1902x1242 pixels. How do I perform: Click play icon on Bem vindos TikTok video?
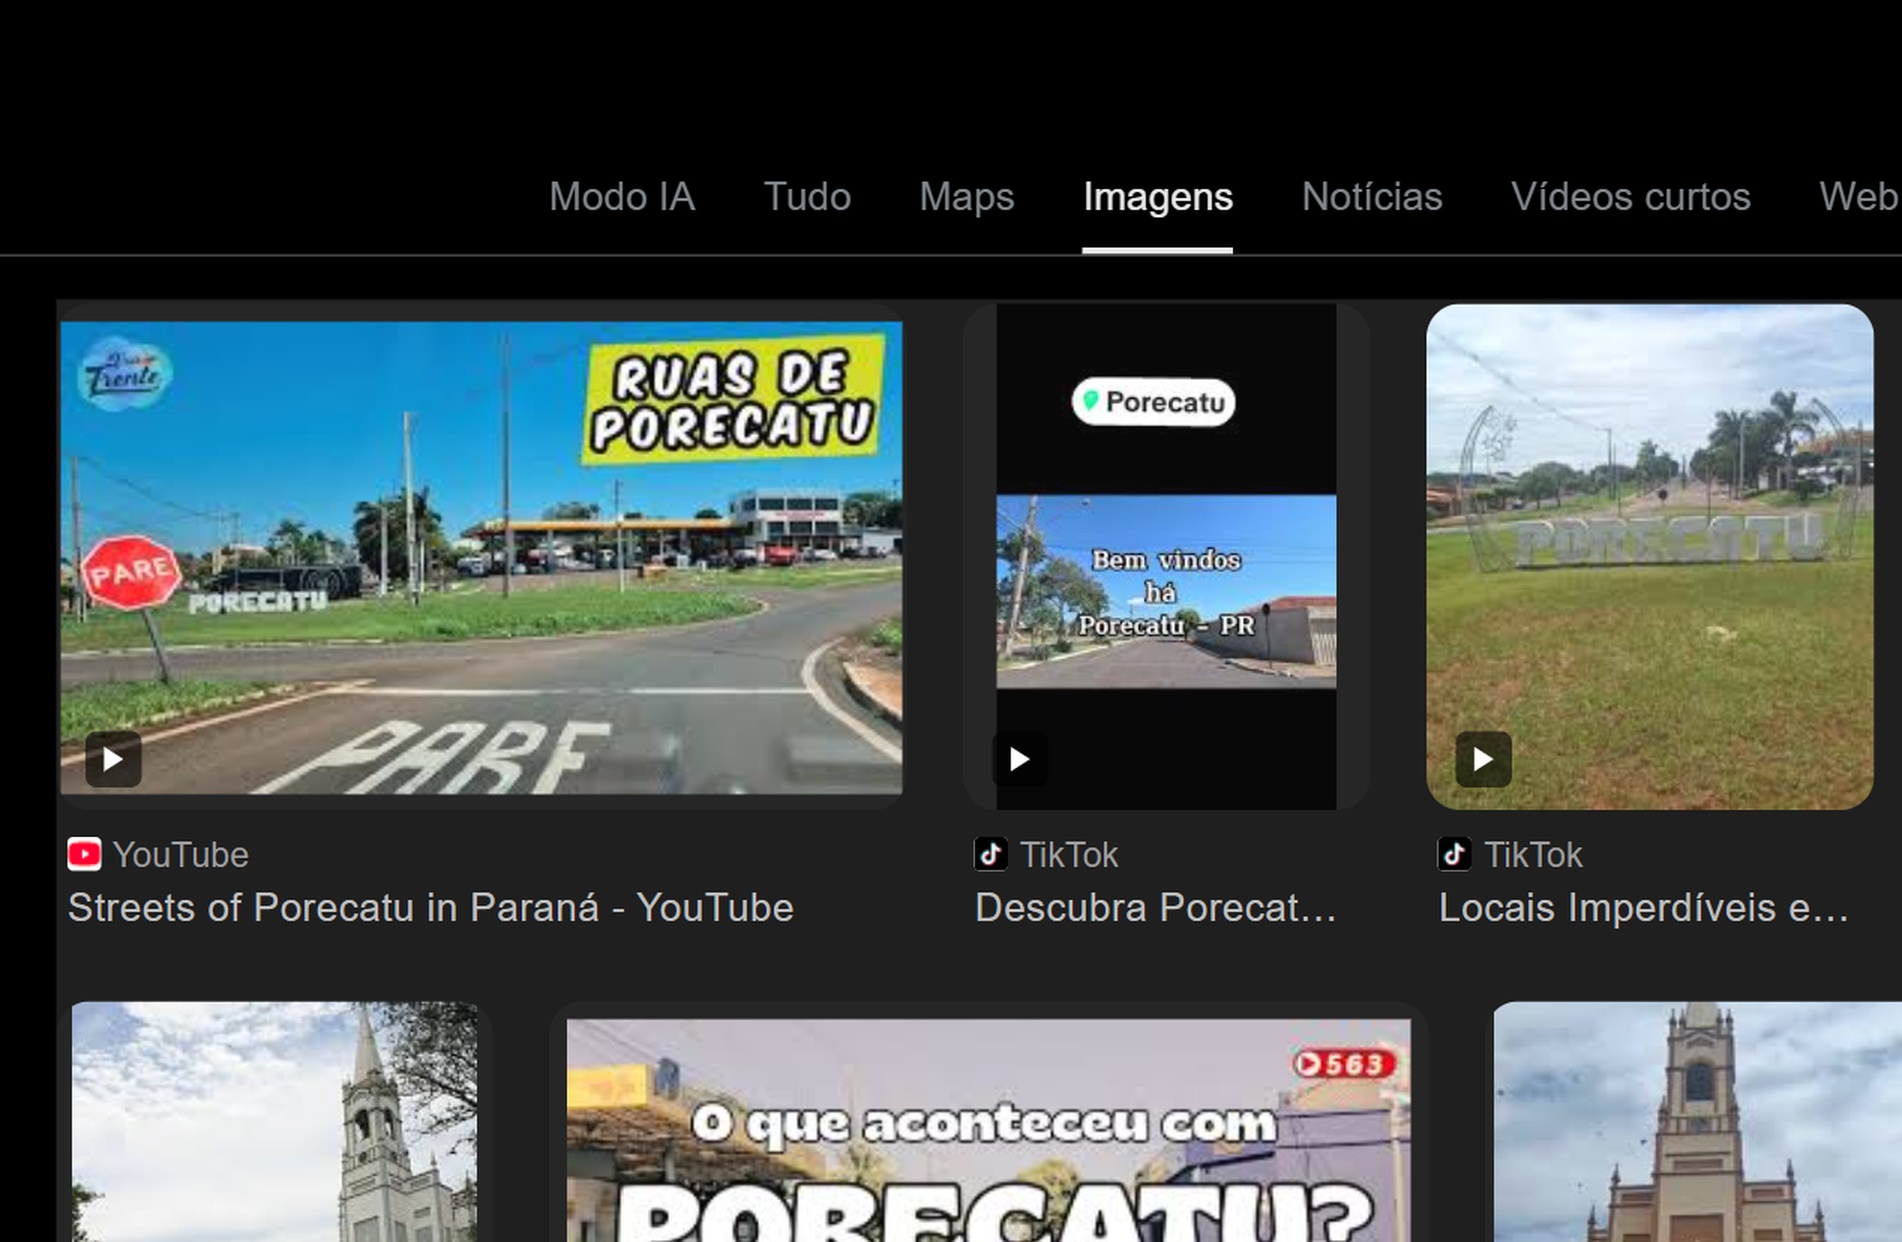point(1019,759)
